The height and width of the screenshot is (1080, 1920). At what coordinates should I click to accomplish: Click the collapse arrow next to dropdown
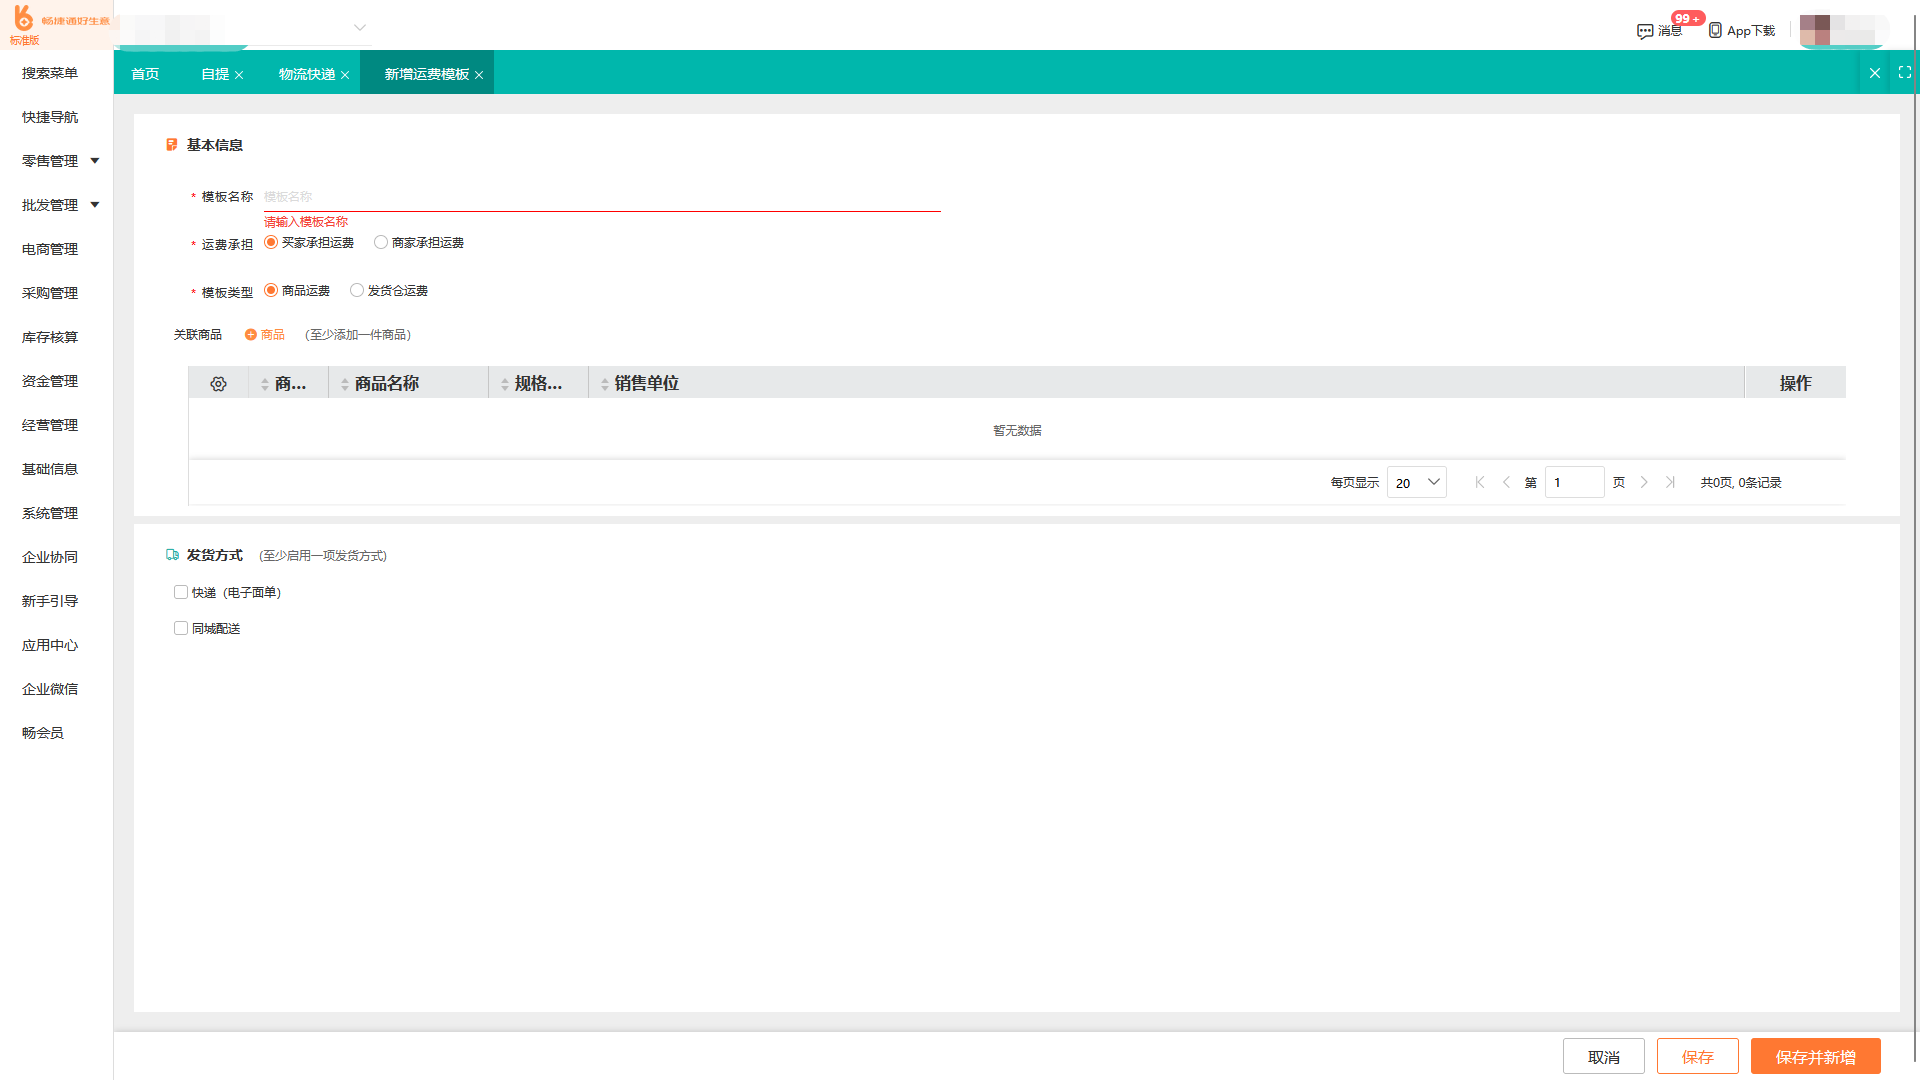click(359, 26)
